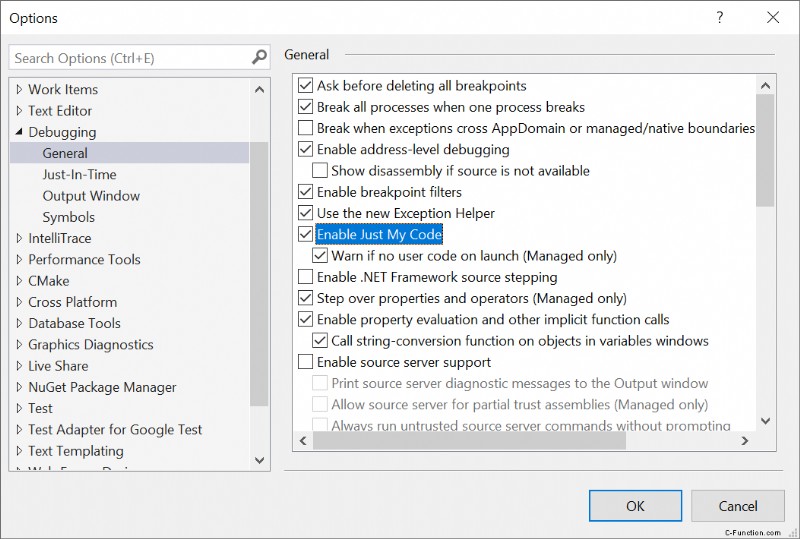
Task: Click the search magnifier icon
Action: (259, 58)
